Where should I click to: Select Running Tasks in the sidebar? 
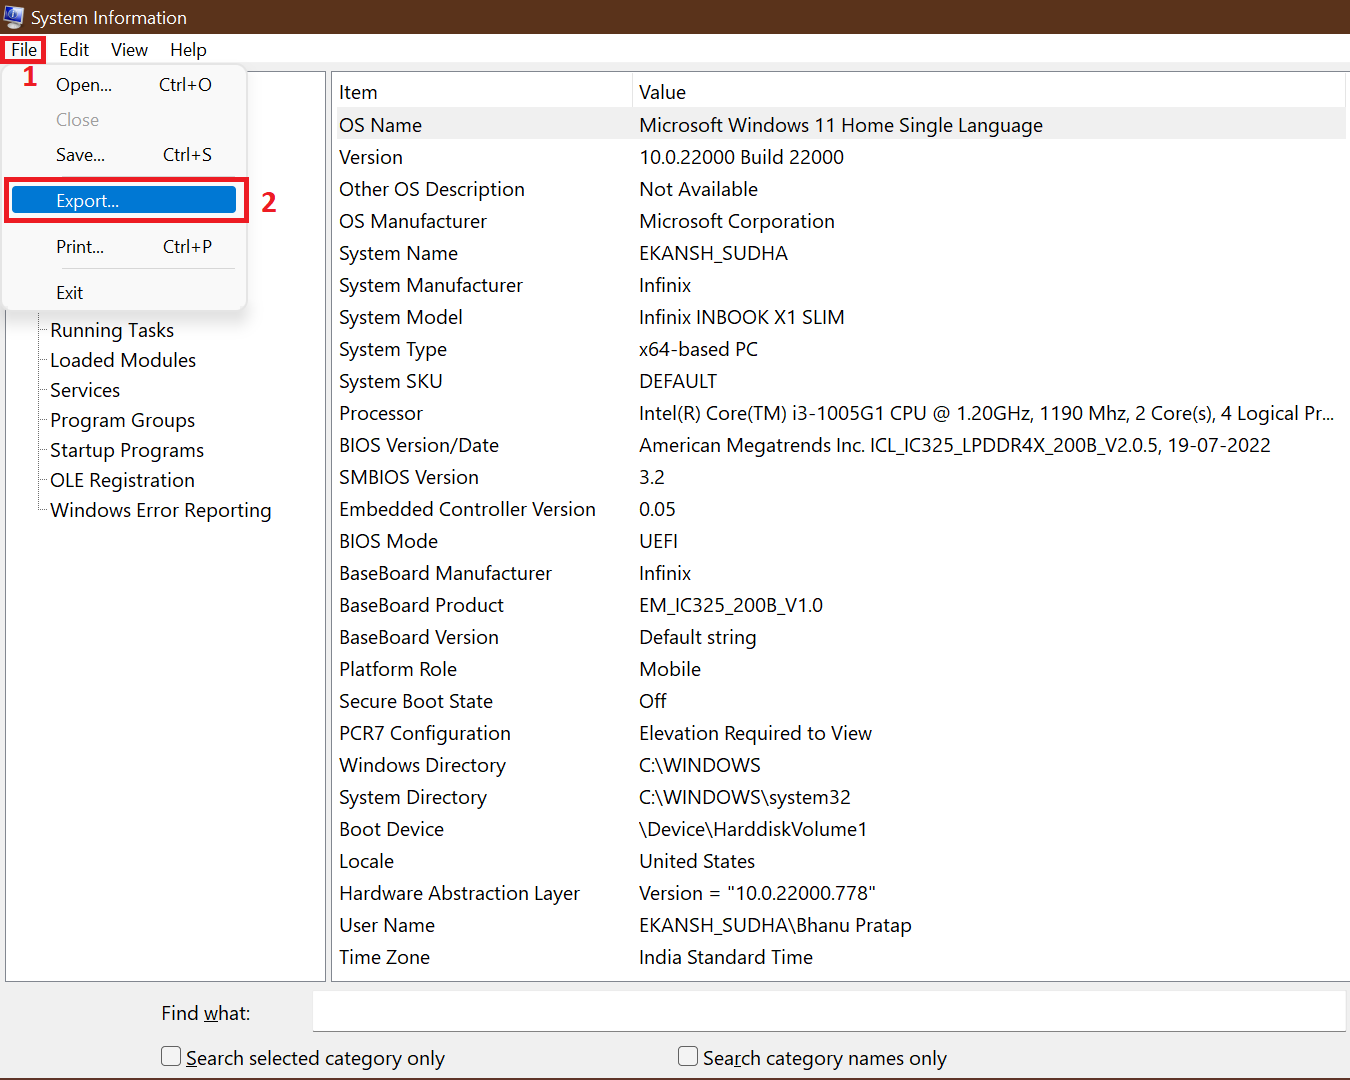112,330
